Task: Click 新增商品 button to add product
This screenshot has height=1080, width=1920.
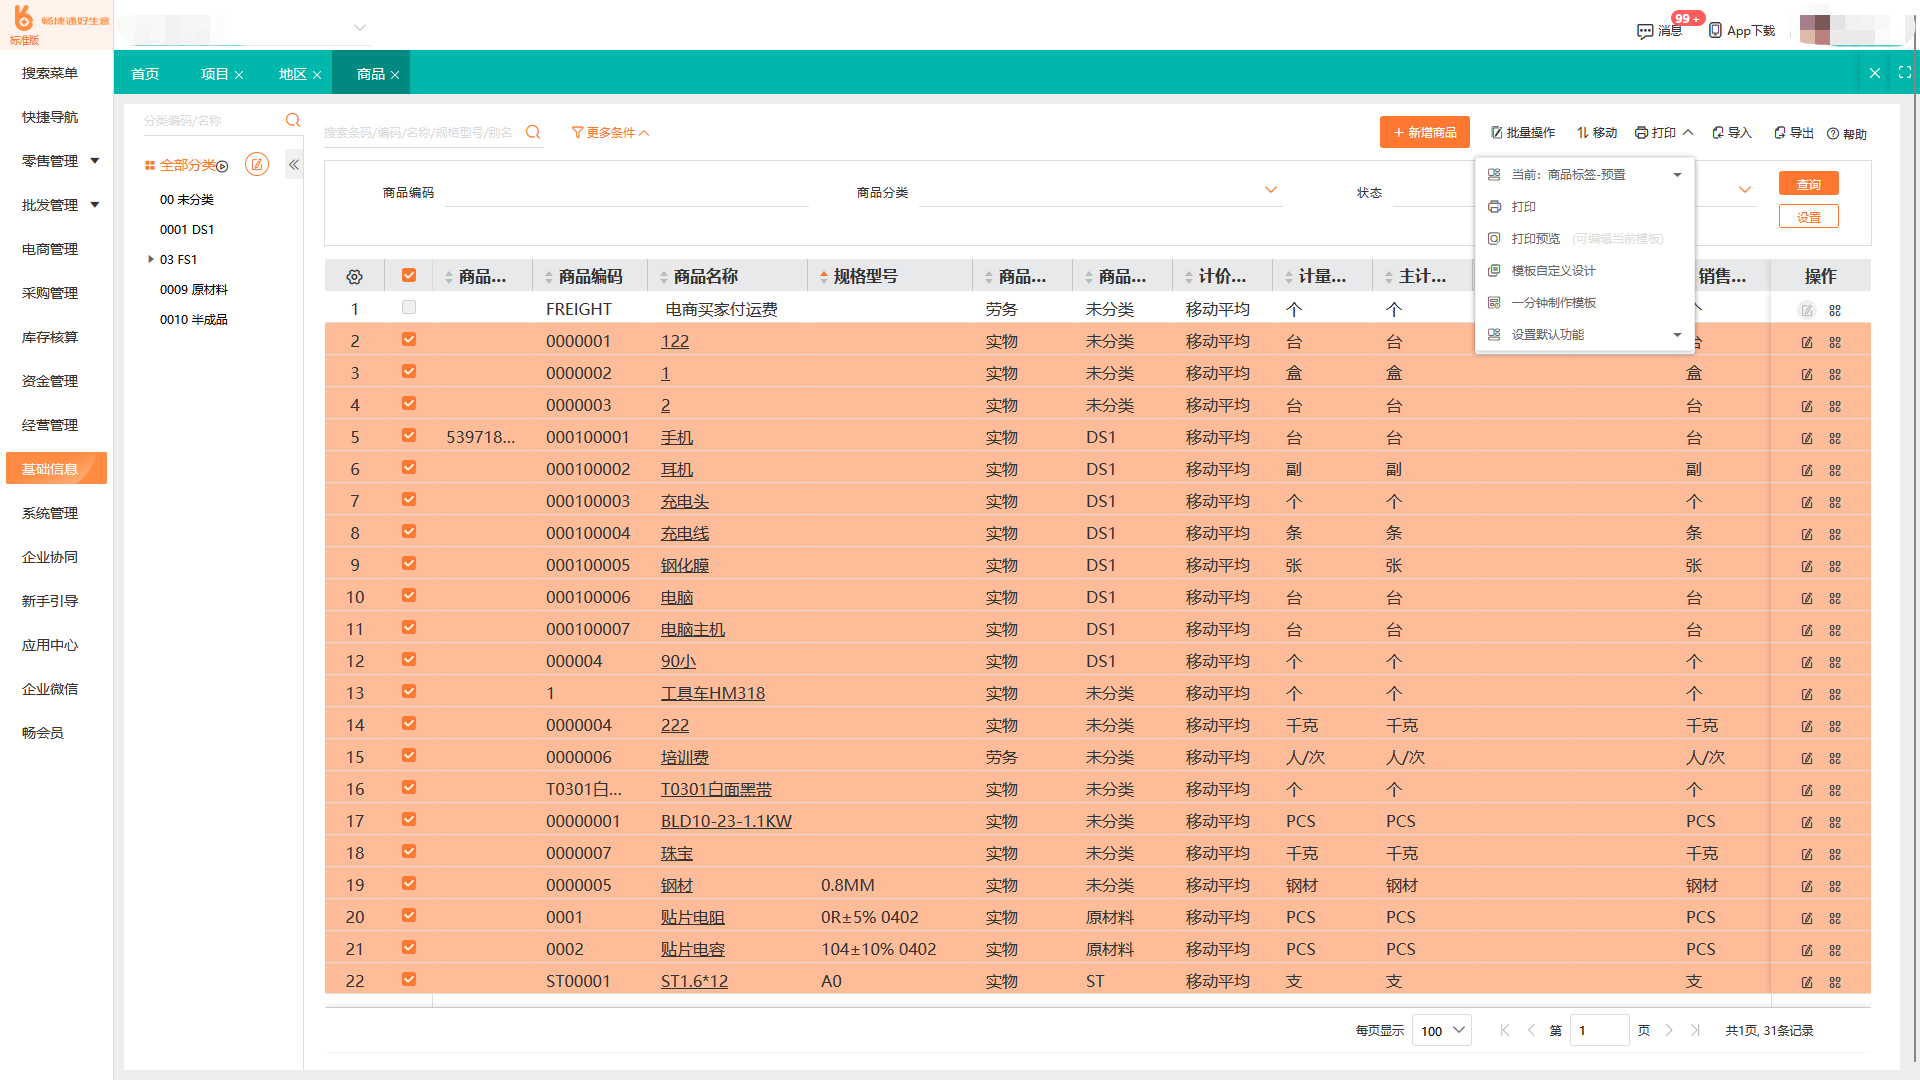Action: (1423, 131)
